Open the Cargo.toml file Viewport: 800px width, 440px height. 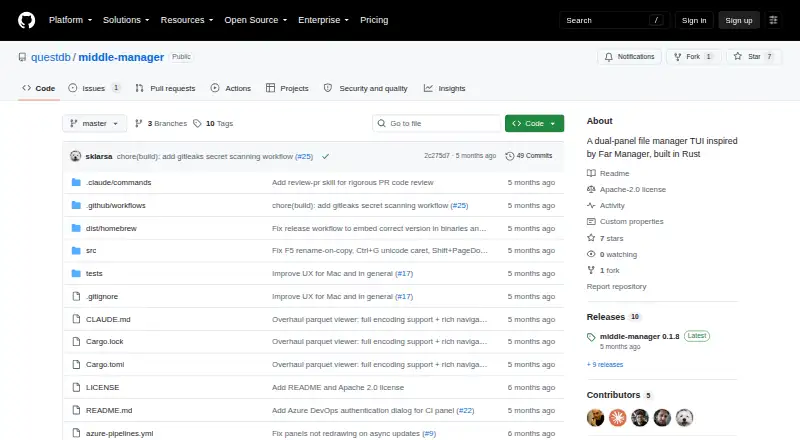105,364
